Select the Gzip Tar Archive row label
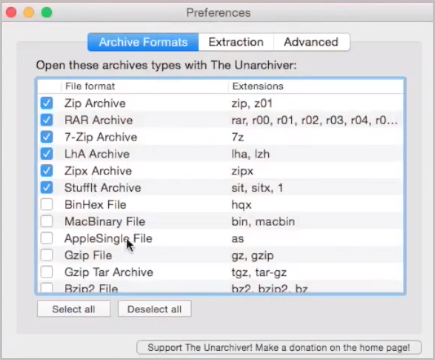The image size is (435, 360). [109, 272]
